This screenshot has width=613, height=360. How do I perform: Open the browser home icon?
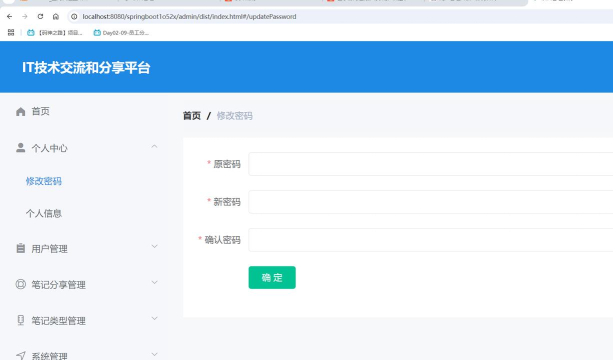(x=56, y=16)
